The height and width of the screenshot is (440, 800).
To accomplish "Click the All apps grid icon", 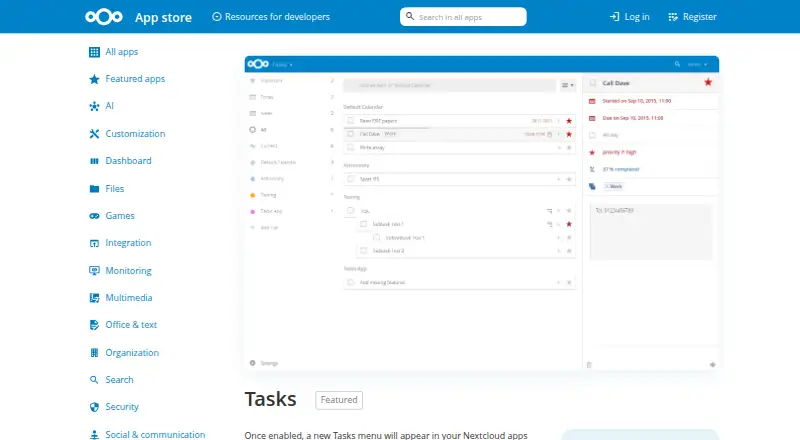I will point(94,52).
